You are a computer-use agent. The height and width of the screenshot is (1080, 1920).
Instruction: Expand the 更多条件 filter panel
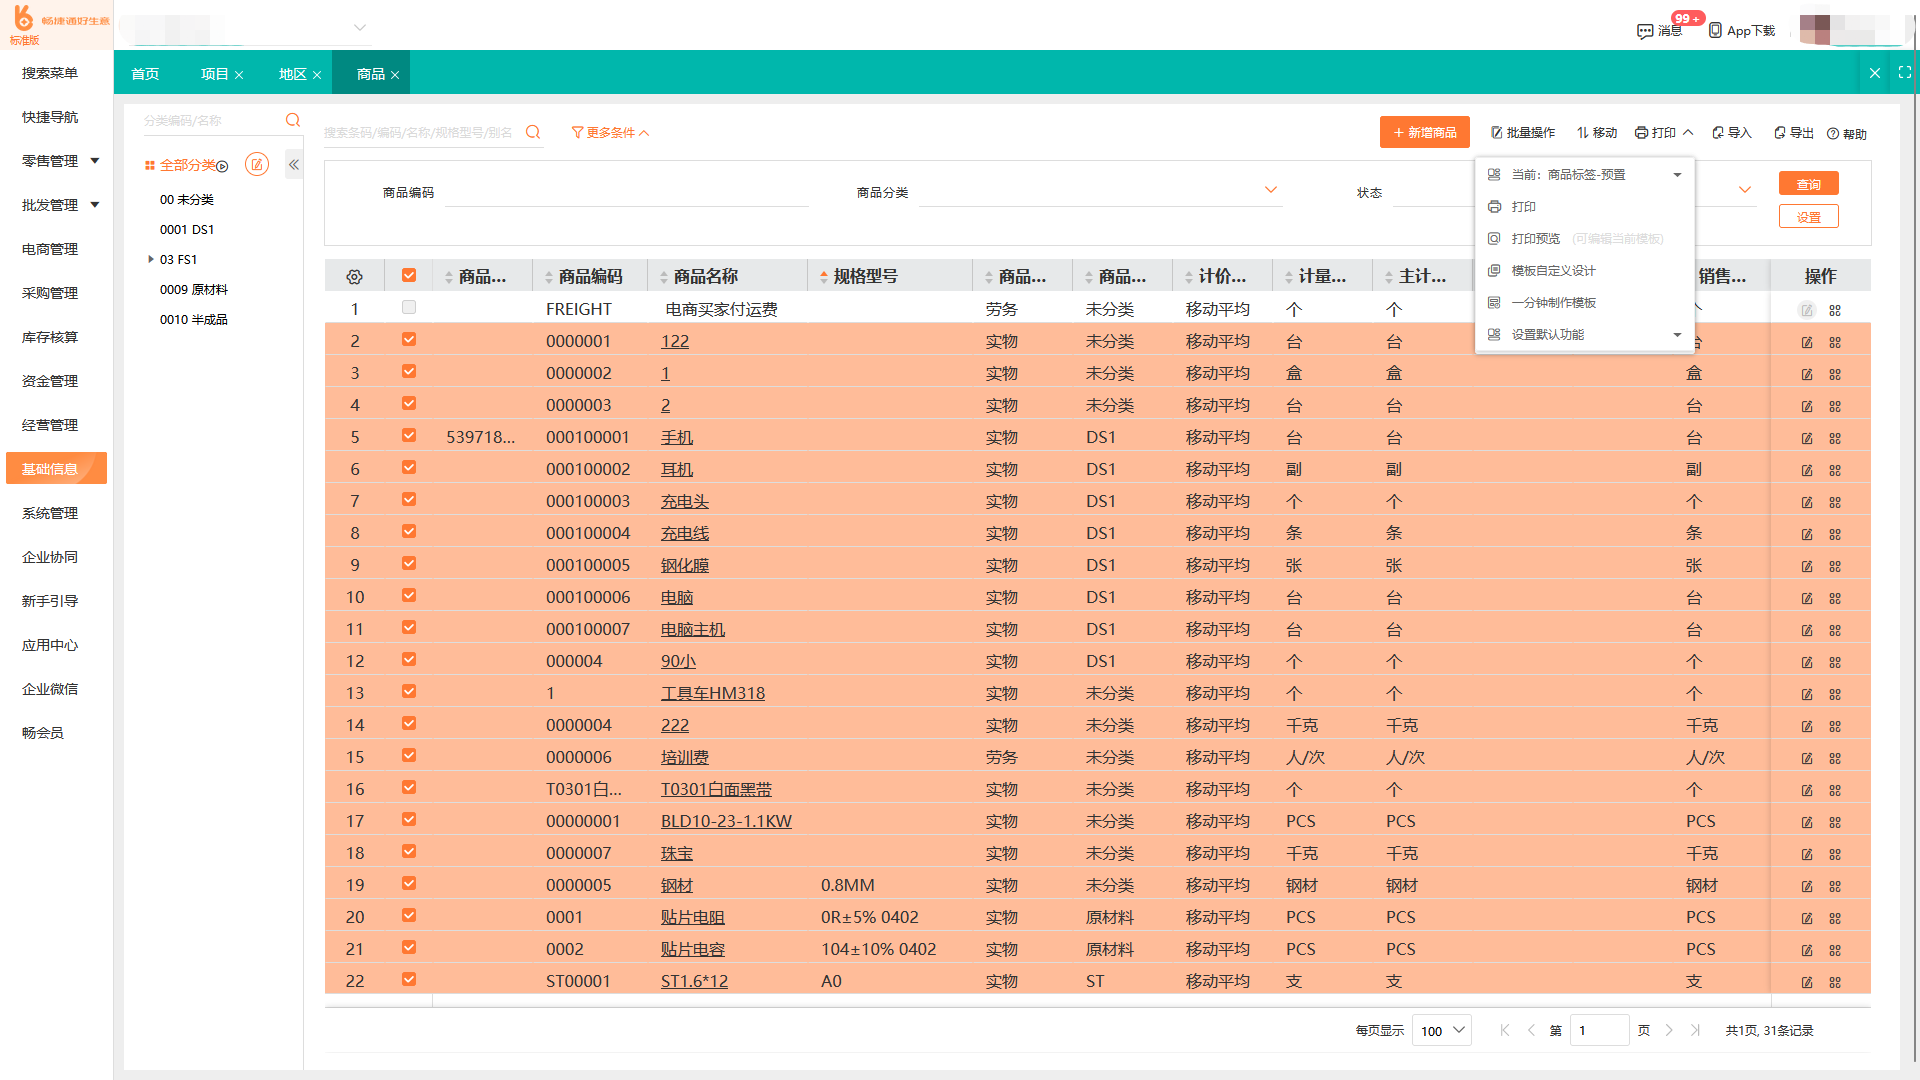click(613, 132)
